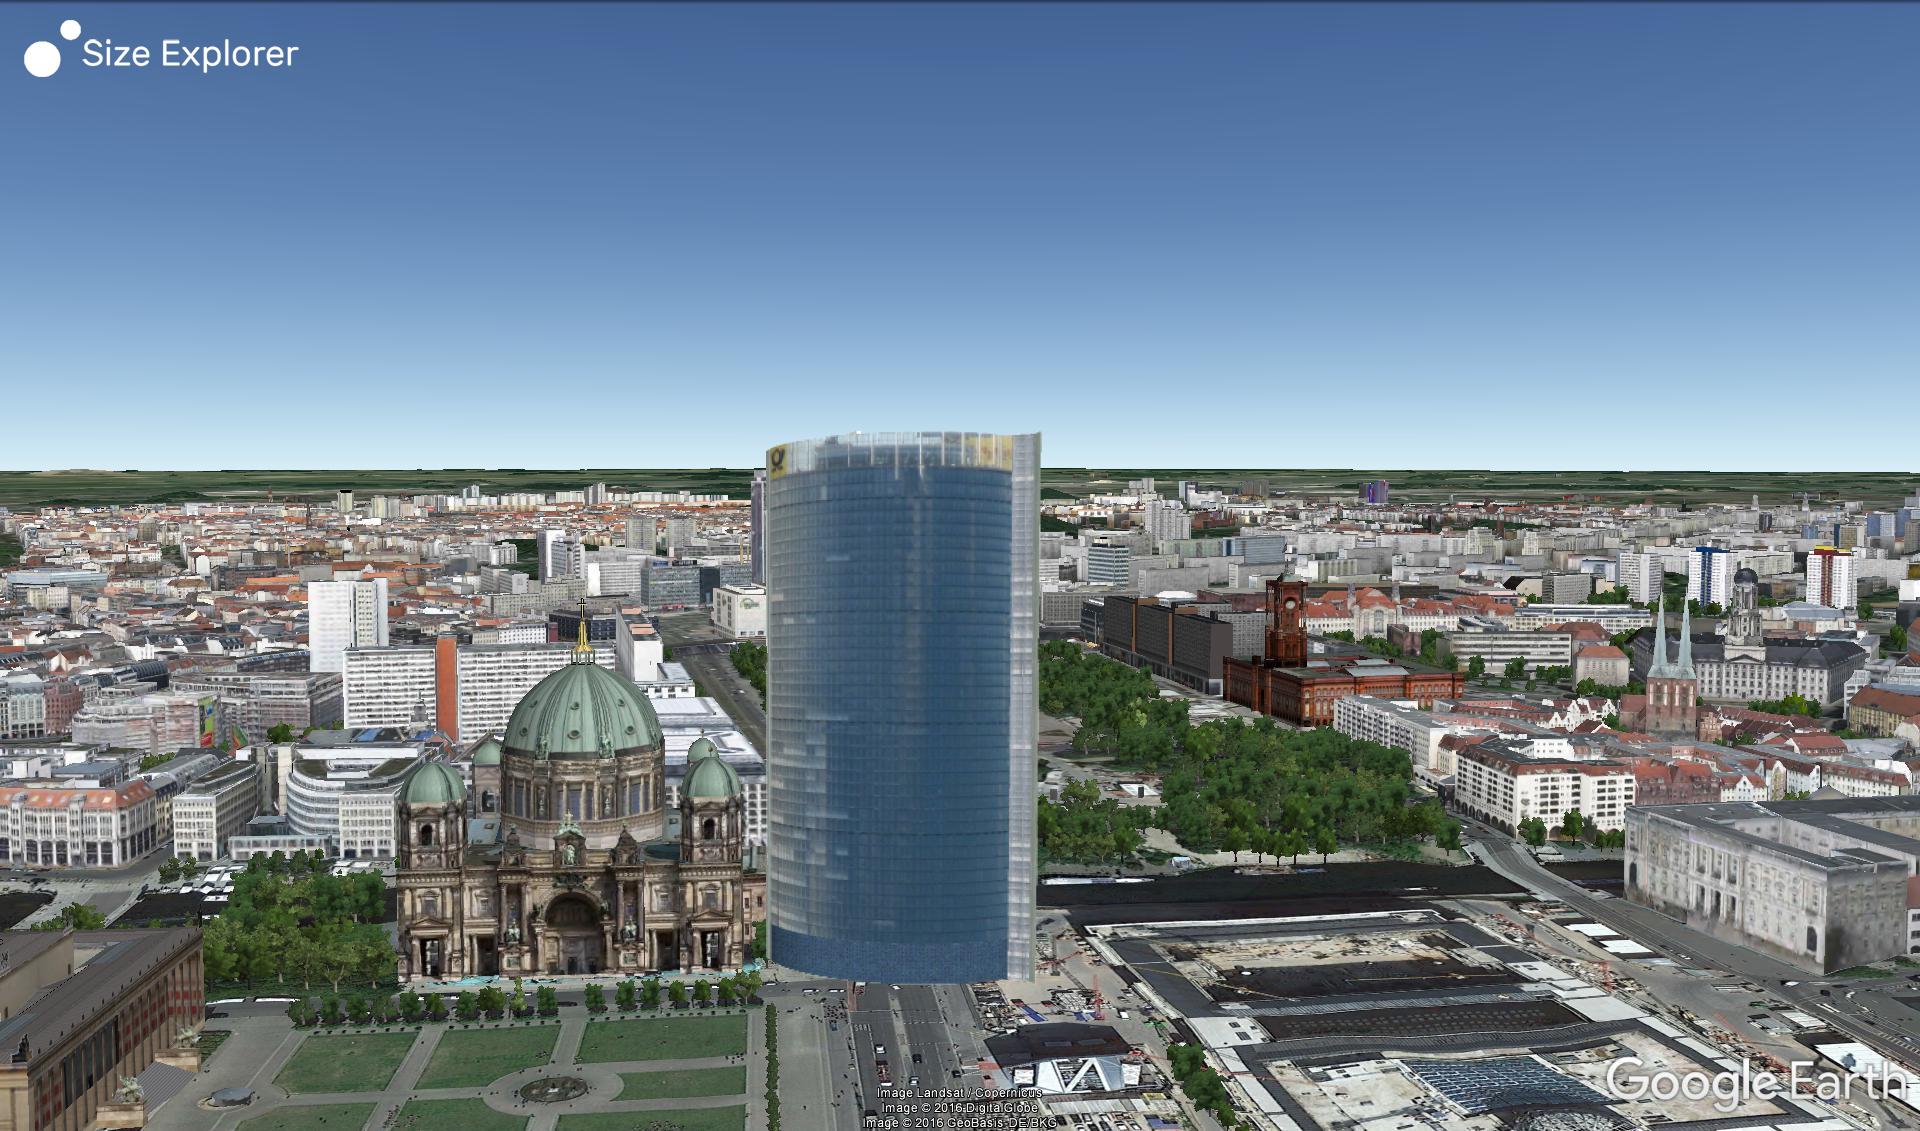
Task: Click the cathedral's arched main entrance portal
Action: (572, 925)
